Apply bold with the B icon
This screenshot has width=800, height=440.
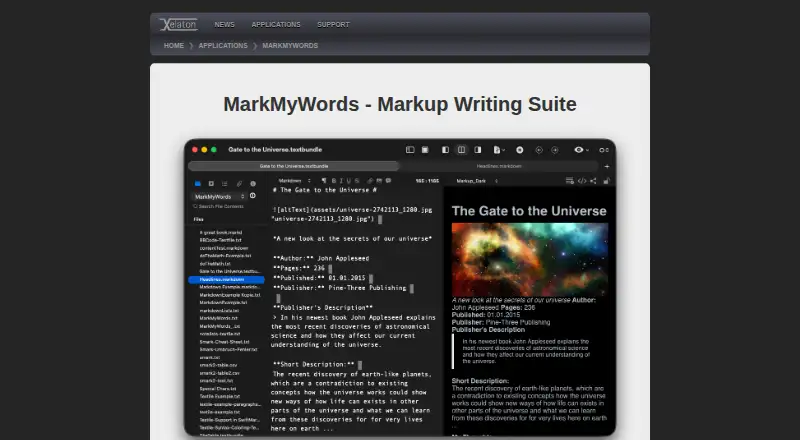coord(334,181)
